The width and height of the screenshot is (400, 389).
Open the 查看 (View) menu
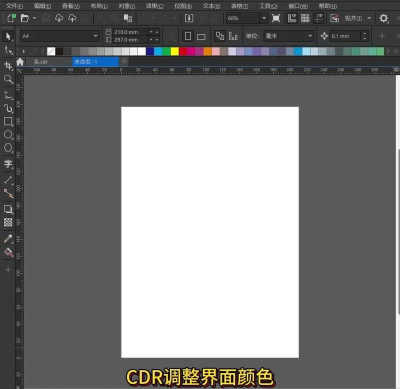pos(71,6)
